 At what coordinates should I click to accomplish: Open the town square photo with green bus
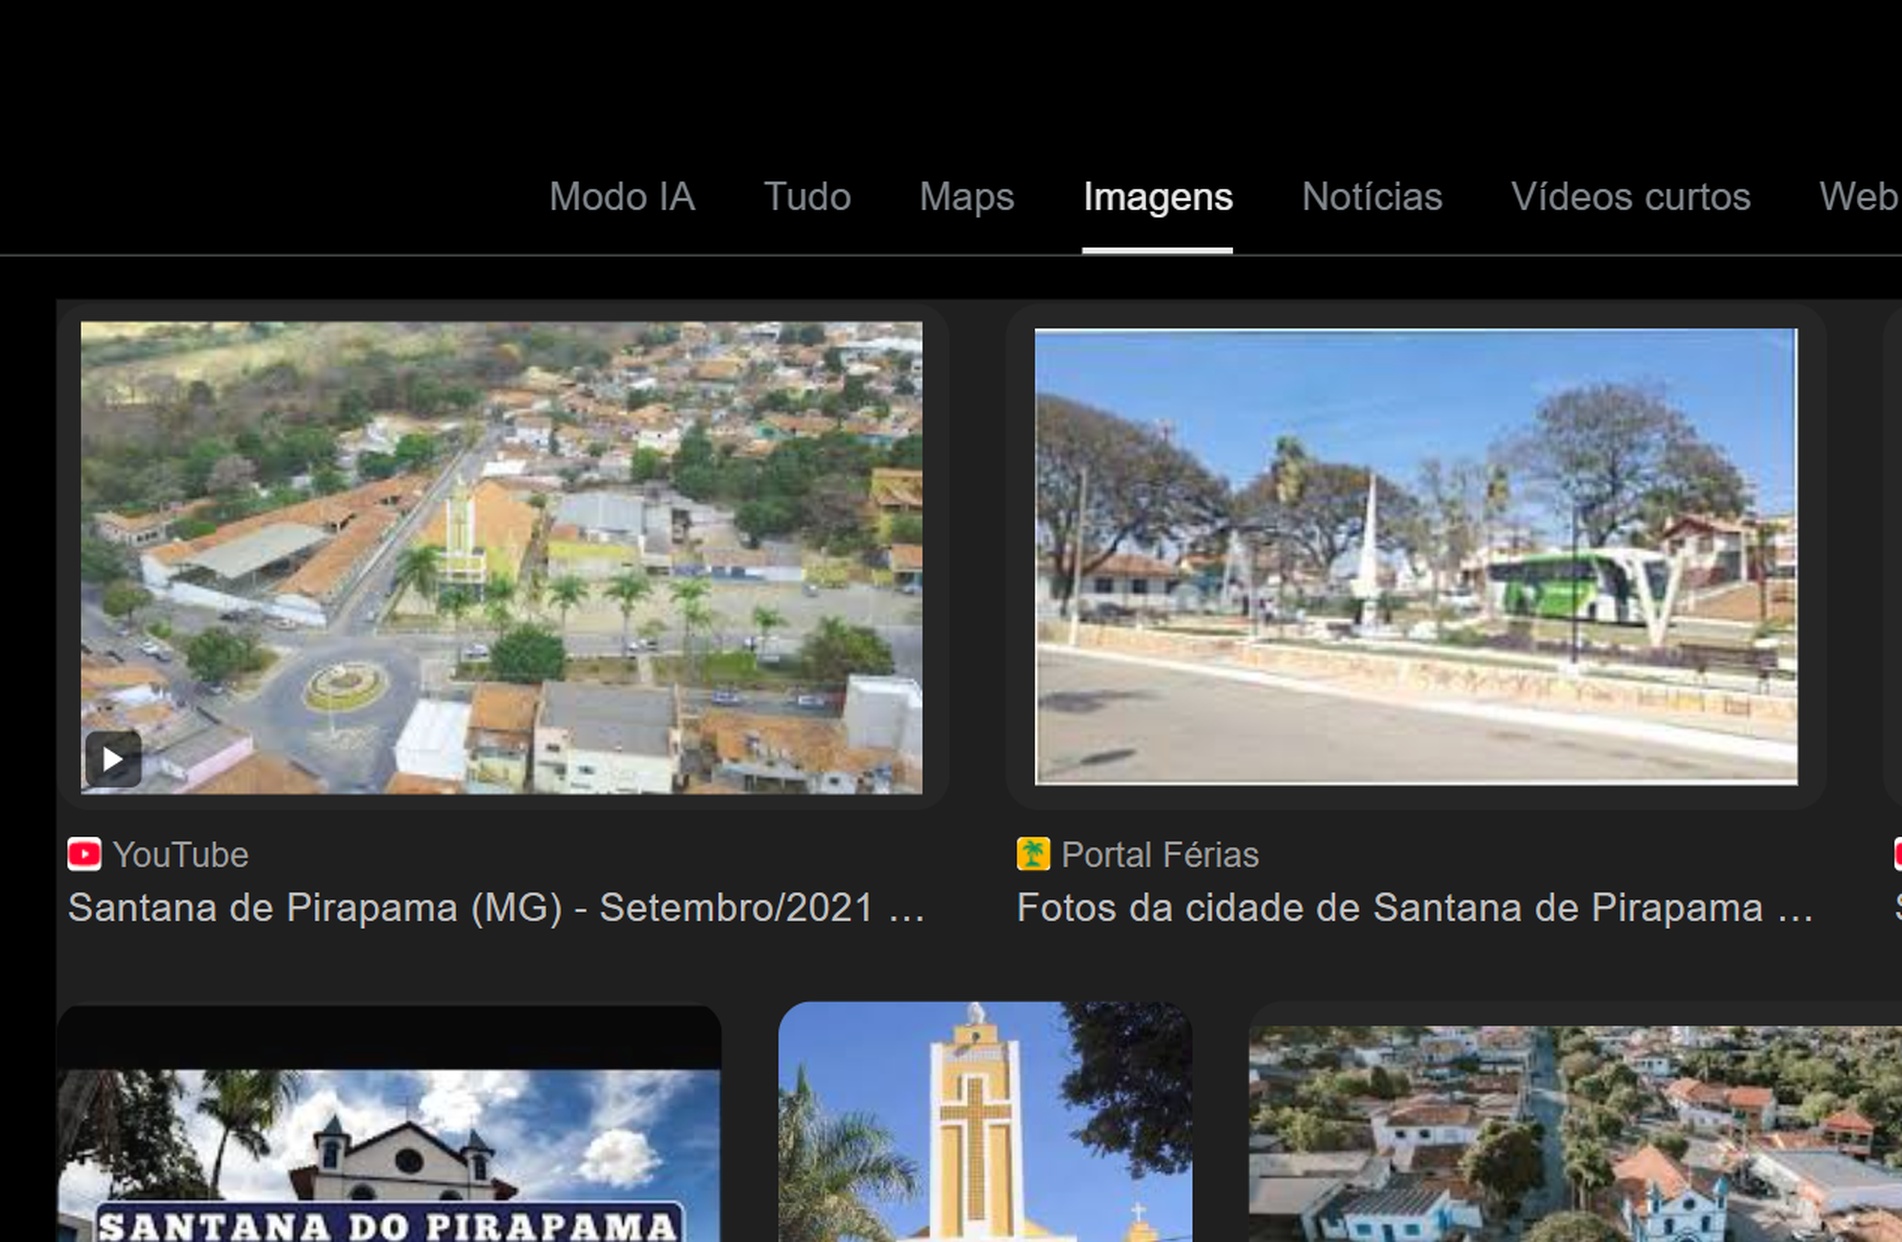pos(1415,556)
